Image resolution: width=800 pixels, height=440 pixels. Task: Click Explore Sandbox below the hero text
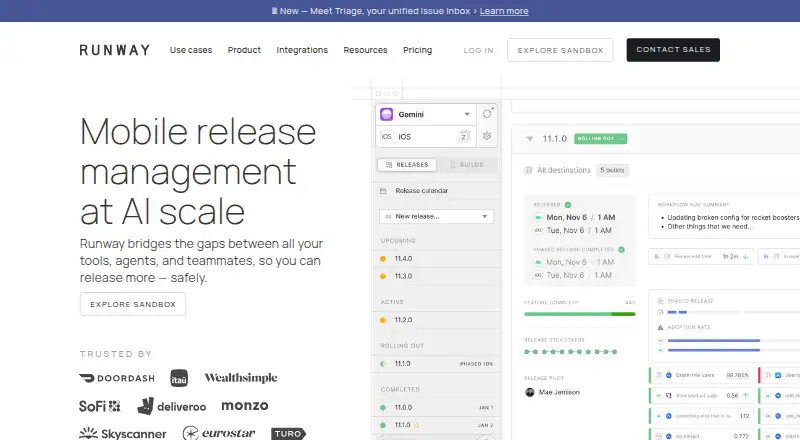click(x=133, y=304)
